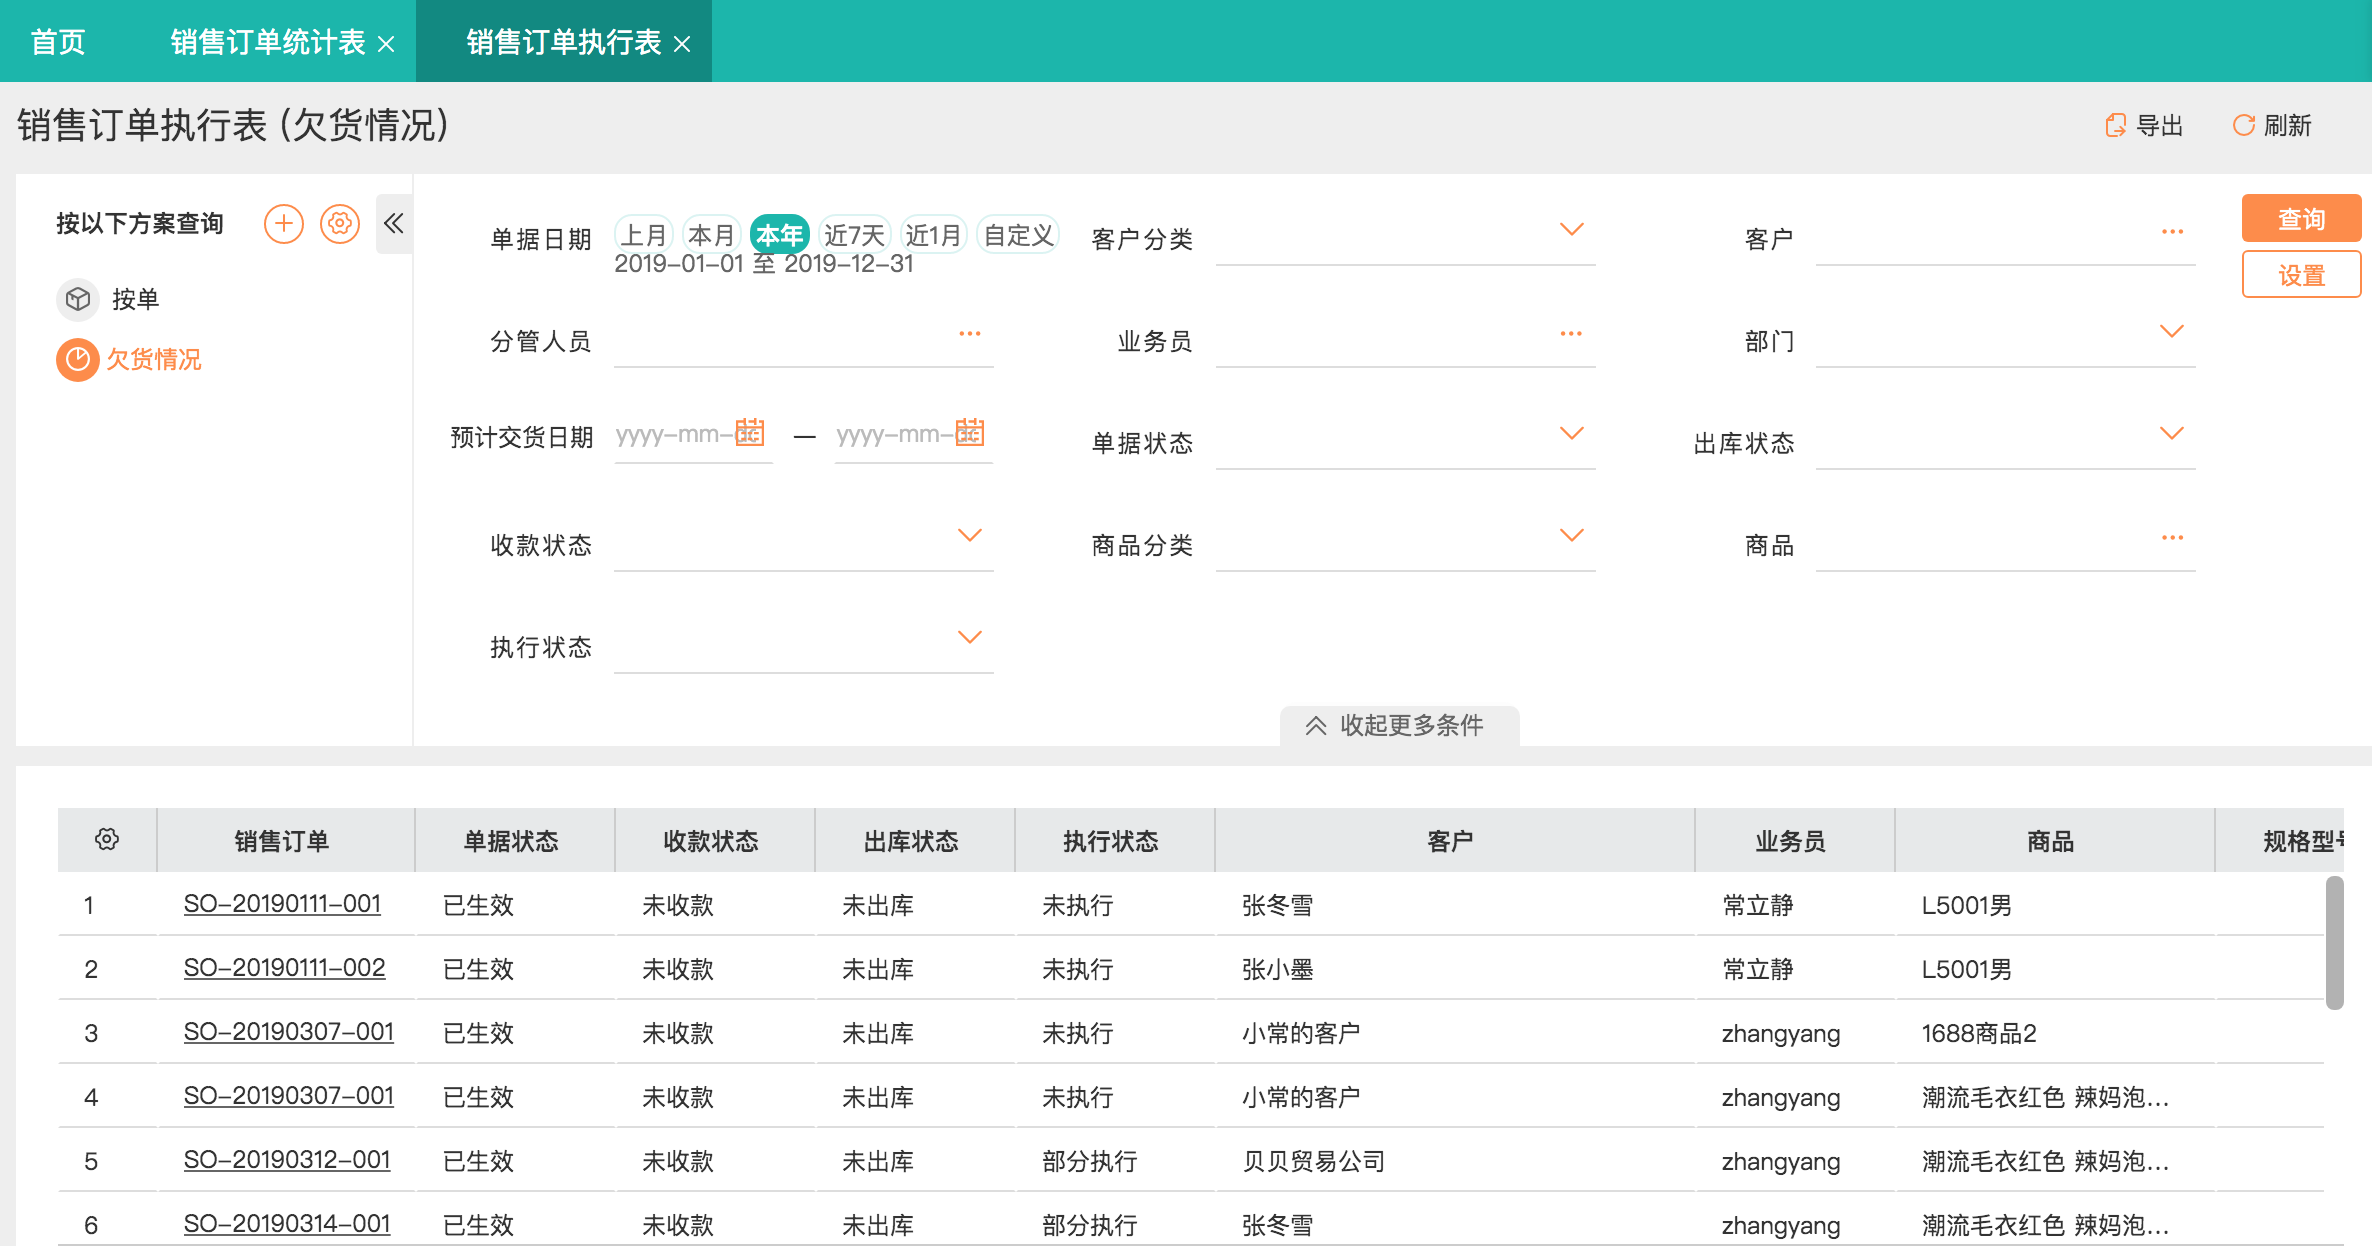Expand the 出库状态 dropdown
This screenshot has height=1246, width=2372.
(x=2173, y=436)
